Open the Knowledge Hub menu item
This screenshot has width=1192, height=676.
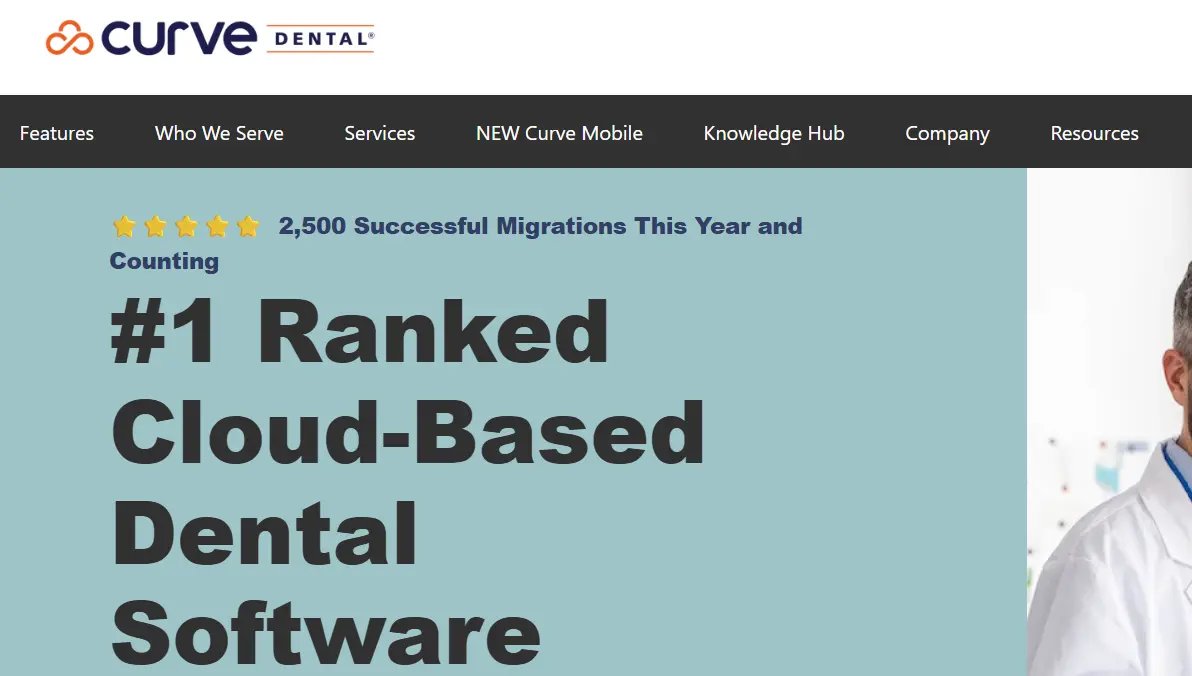[x=773, y=132]
